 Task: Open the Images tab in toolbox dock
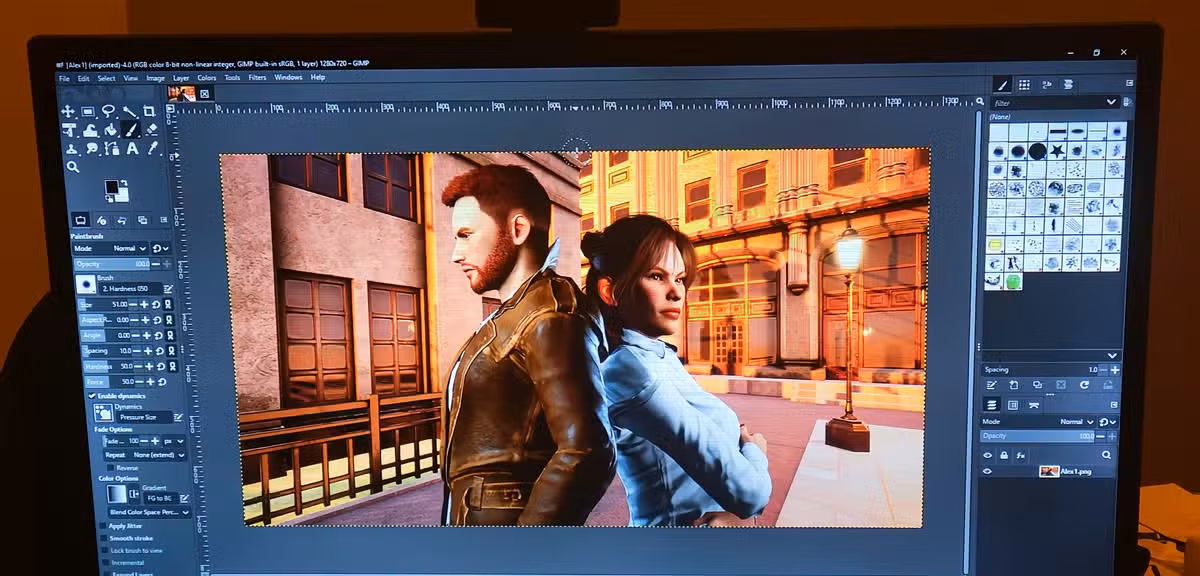pos(142,221)
